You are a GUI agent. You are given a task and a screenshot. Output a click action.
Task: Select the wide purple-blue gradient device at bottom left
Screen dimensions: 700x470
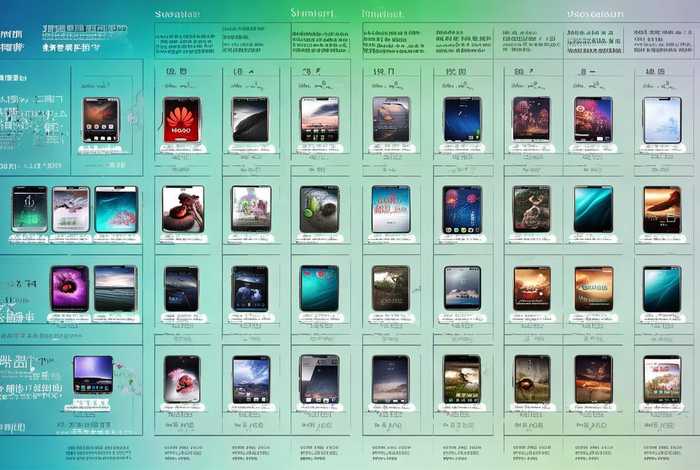click(x=93, y=374)
